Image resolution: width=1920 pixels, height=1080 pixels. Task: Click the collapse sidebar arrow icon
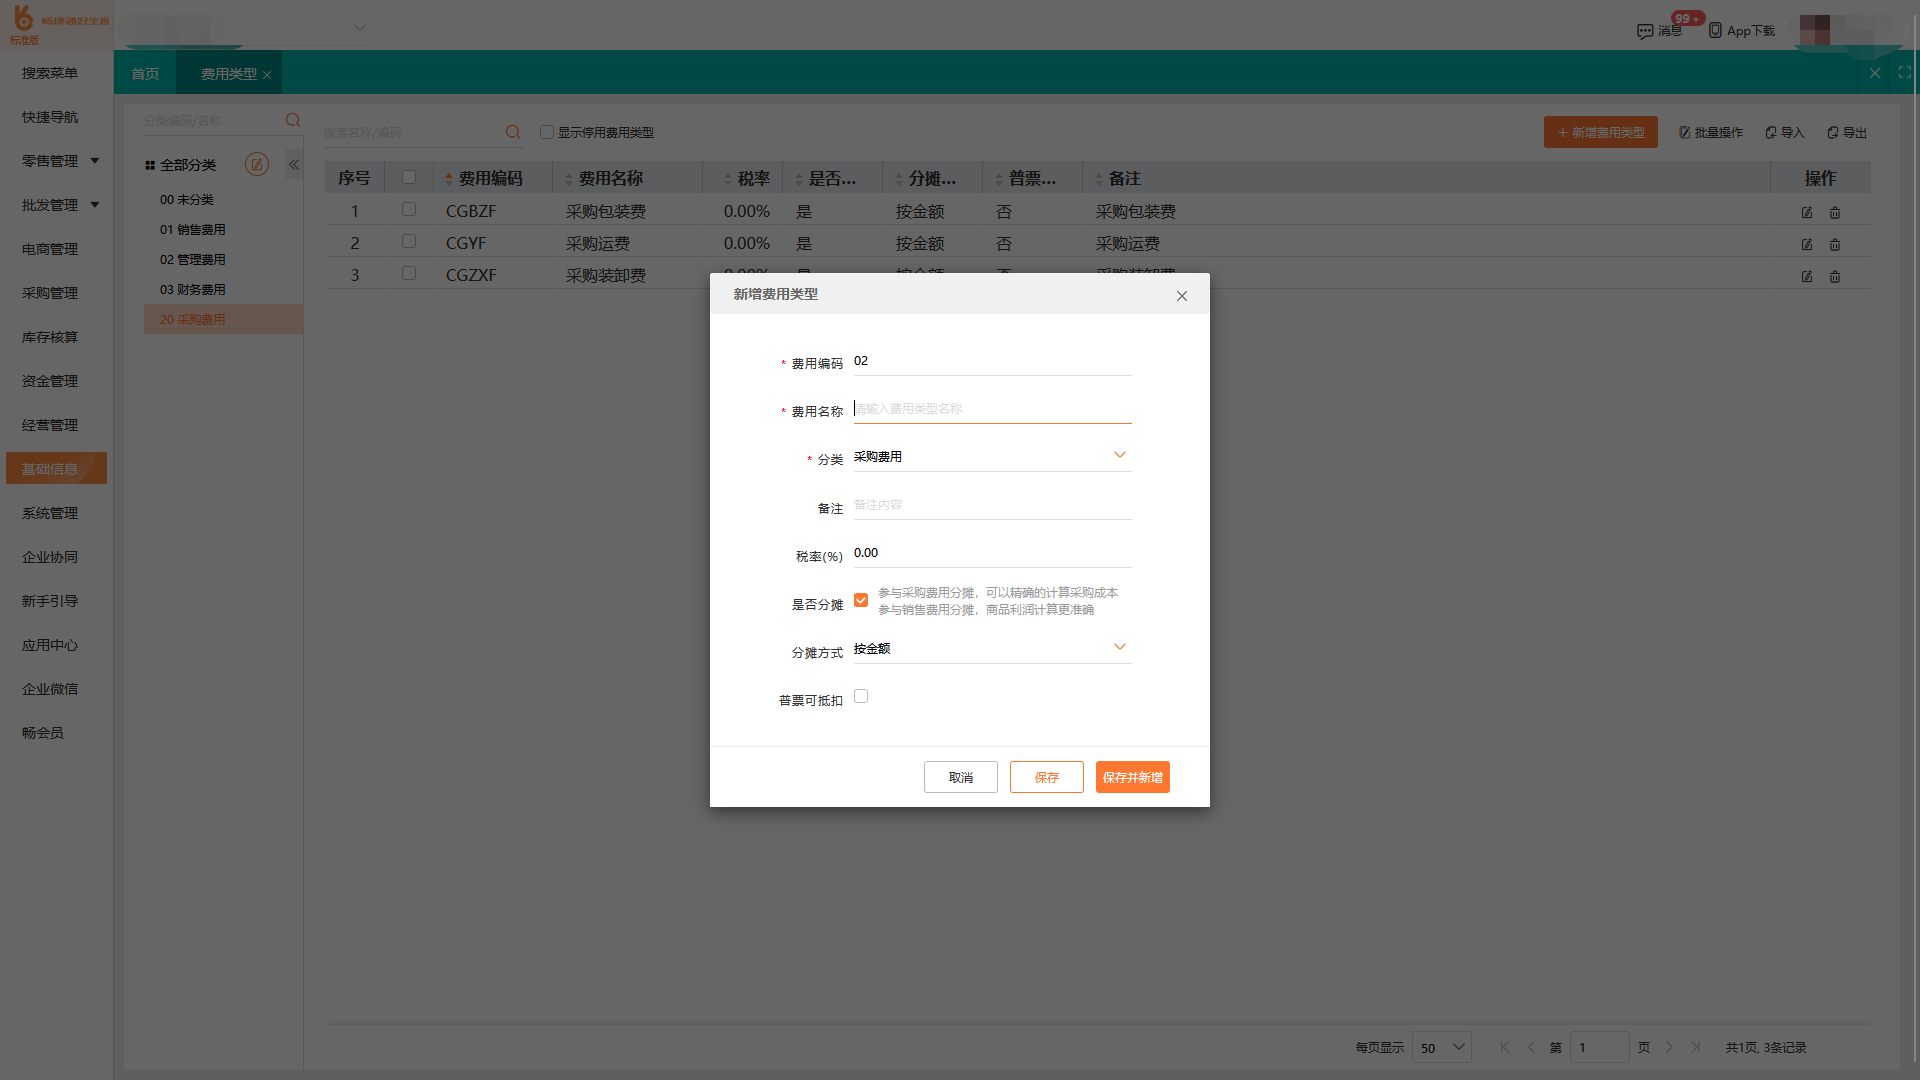coord(294,164)
